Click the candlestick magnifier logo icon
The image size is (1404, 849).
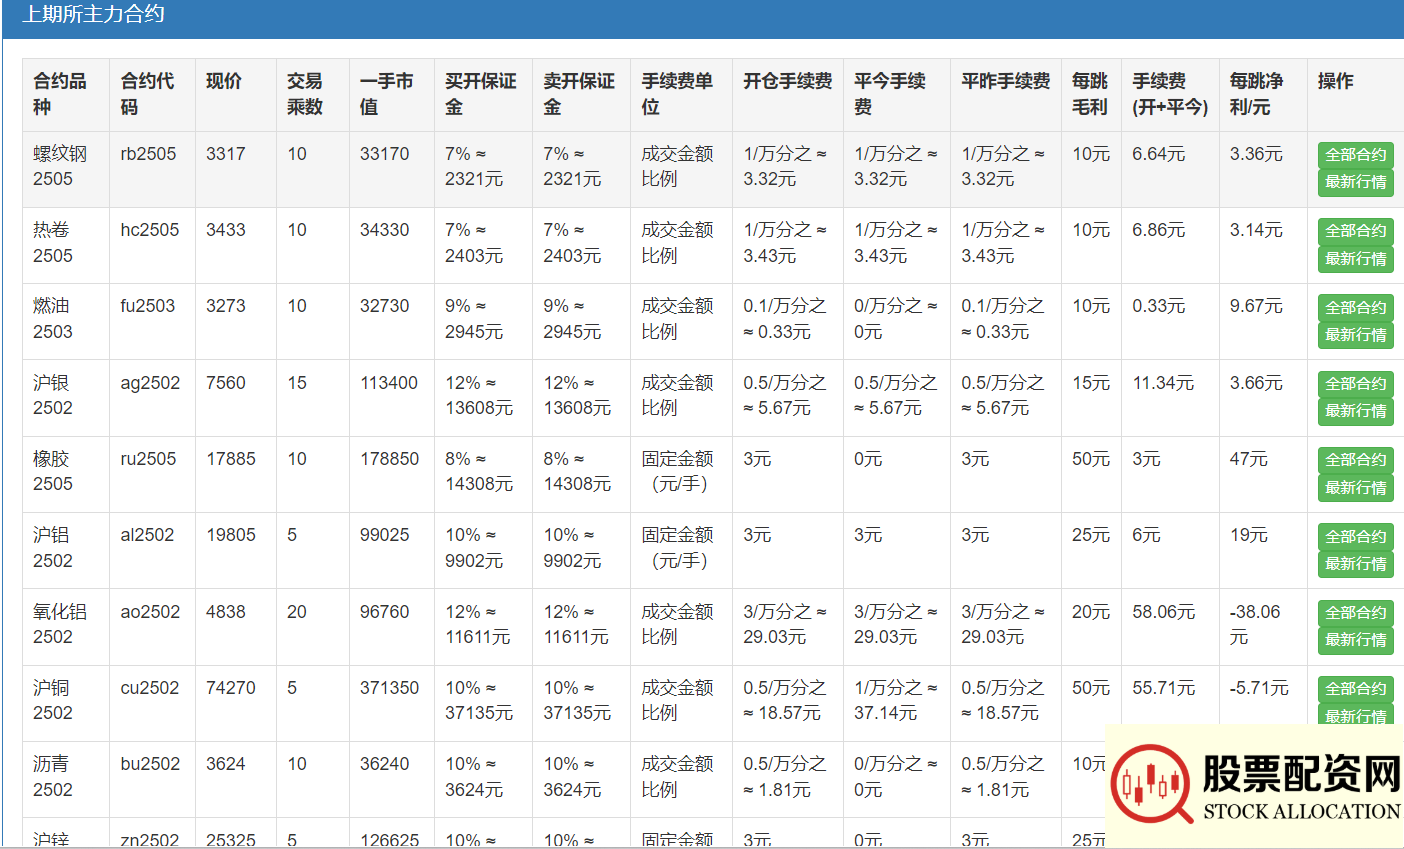(x=1150, y=785)
